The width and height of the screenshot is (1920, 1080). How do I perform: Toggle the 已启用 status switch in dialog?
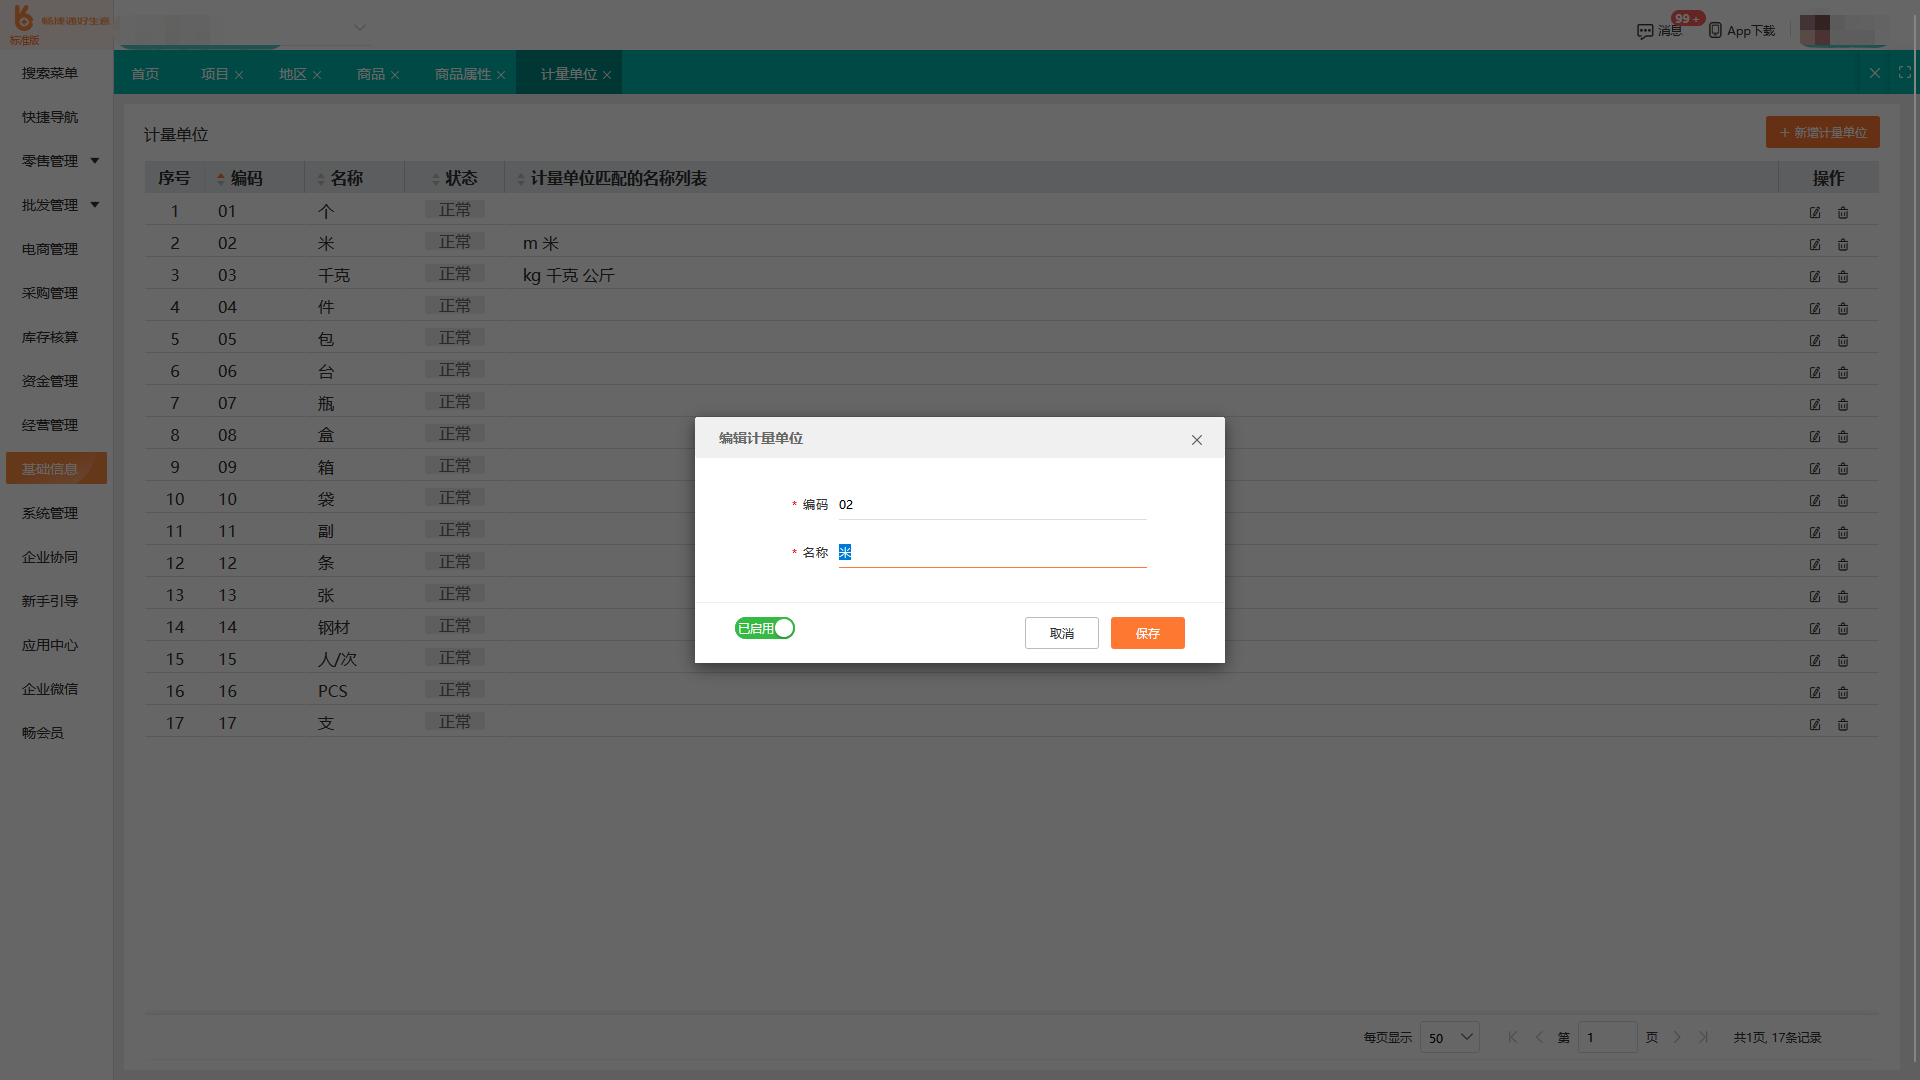pyautogui.click(x=765, y=628)
